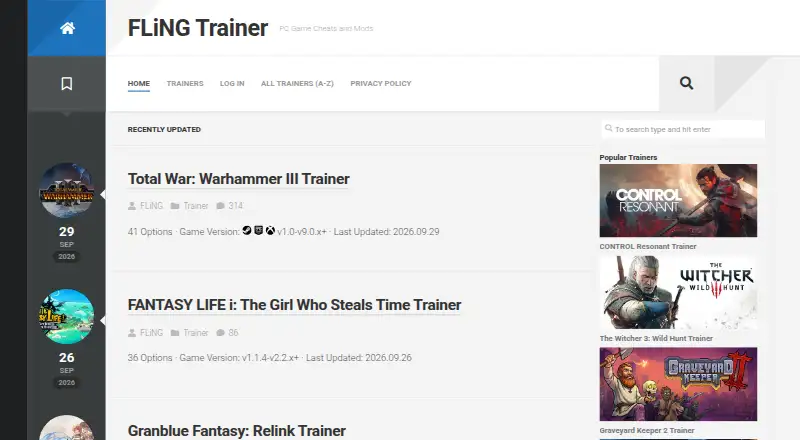Click the Recently Updated heading
Screen dimensions: 800x440
164,130
